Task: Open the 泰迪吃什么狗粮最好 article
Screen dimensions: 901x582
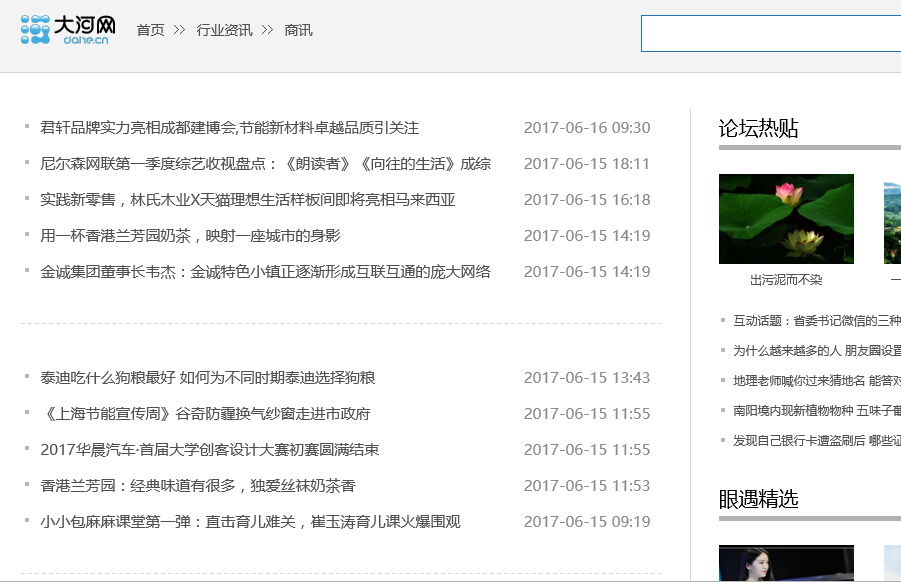Action: click(207, 378)
